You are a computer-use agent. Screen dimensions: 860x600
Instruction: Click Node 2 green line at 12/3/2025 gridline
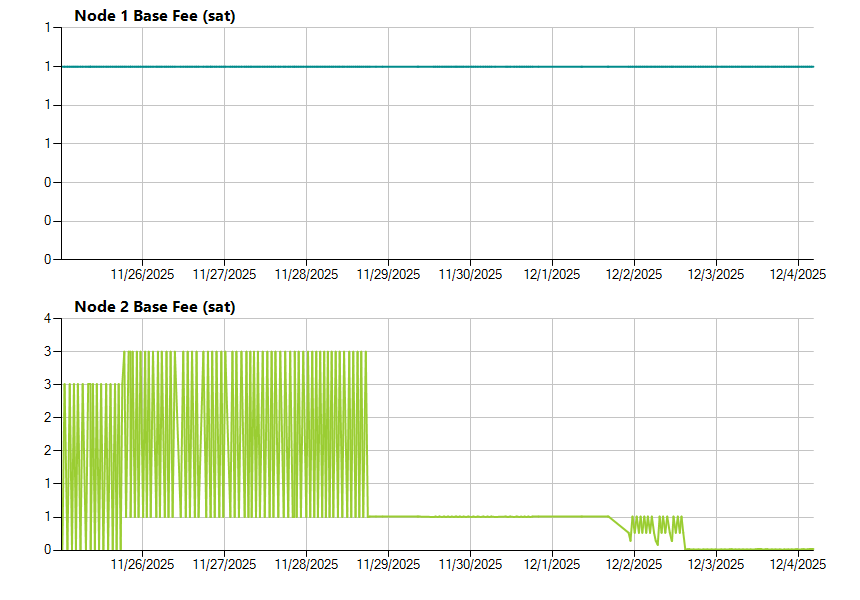click(716, 549)
